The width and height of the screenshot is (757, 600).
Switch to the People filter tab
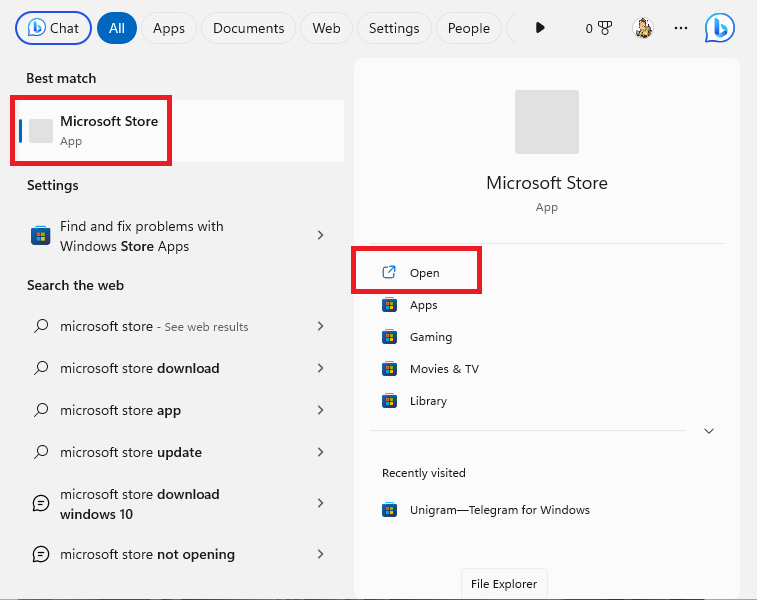pyautogui.click(x=469, y=28)
